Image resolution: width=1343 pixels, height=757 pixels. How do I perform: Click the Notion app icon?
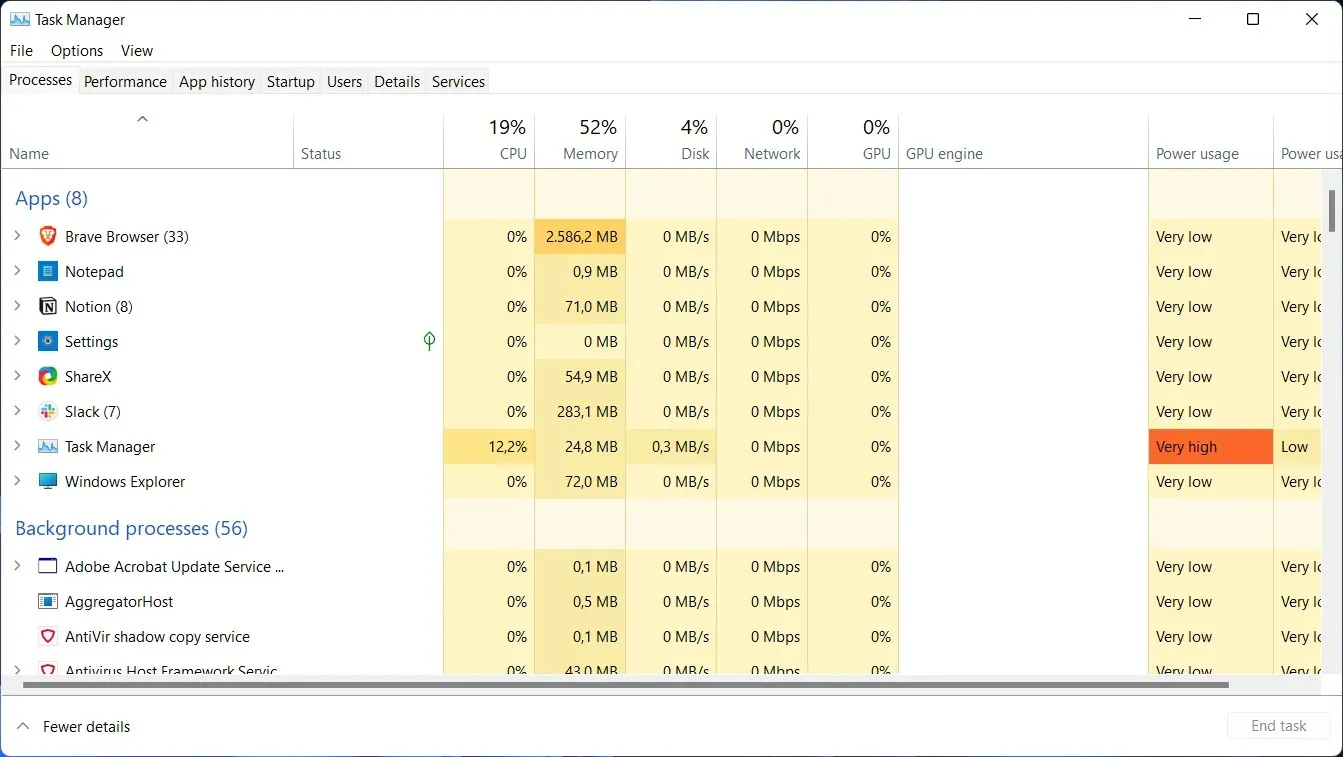tap(48, 307)
